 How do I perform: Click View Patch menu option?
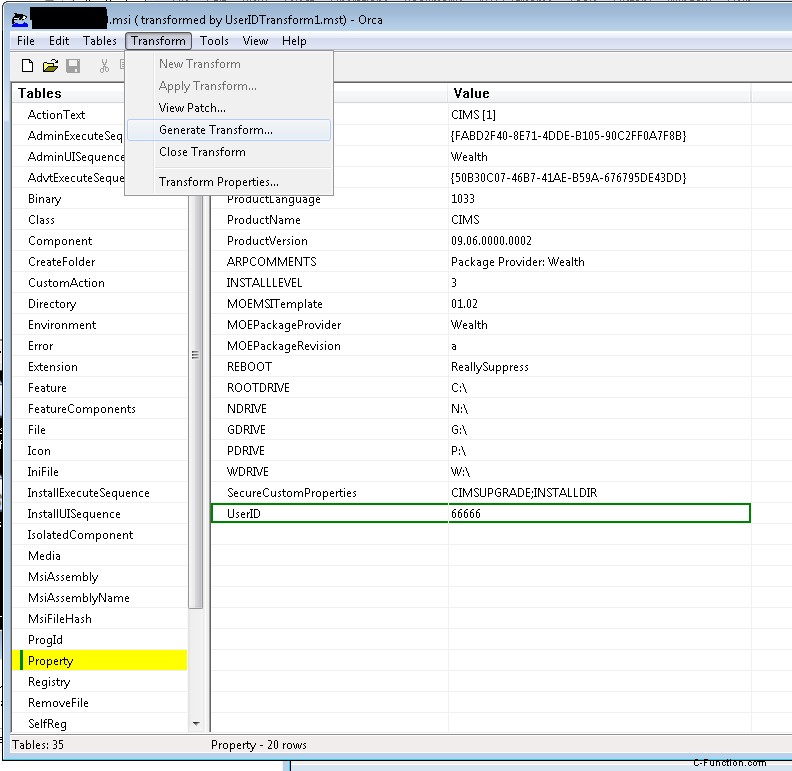pyautogui.click(x=192, y=108)
